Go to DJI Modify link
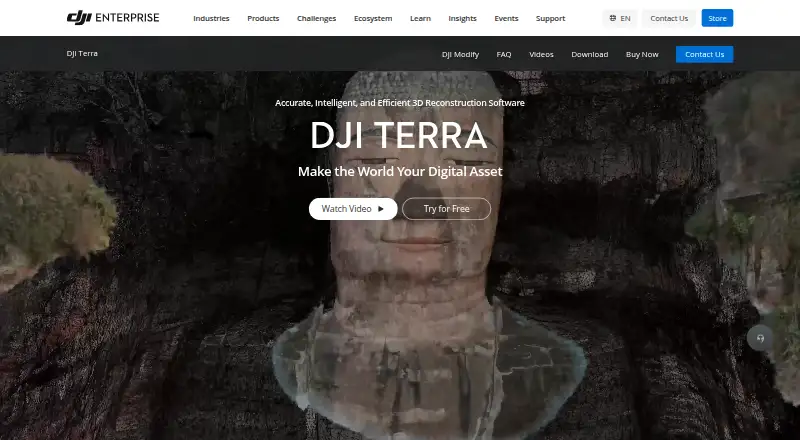 [x=460, y=54]
